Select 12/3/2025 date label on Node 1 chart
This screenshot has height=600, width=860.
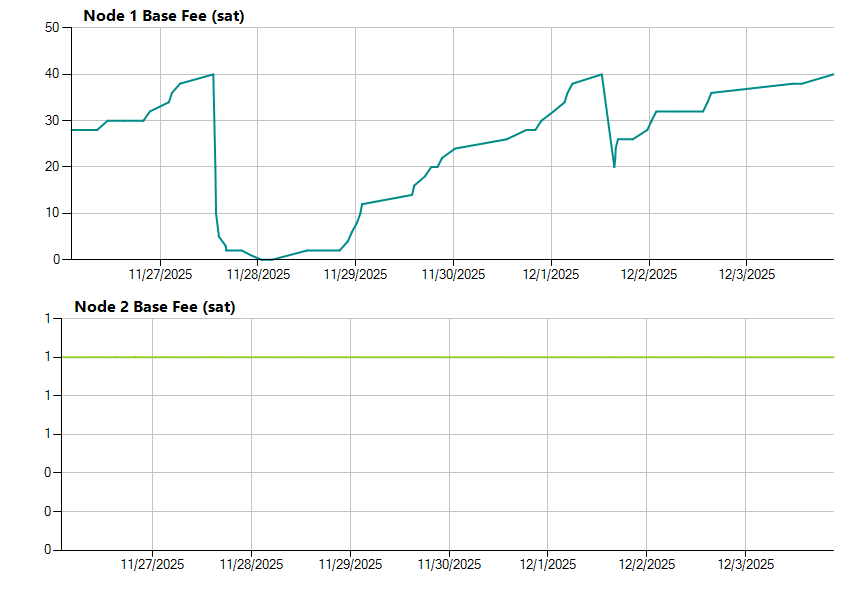(747, 274)
